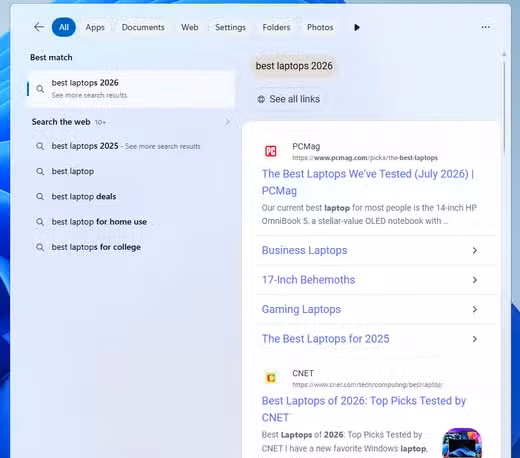The width and height of the screenshot is (520, 458).
Task: Choose suggestion 'best laptop for home use'
Action: [x=99, y=222]
